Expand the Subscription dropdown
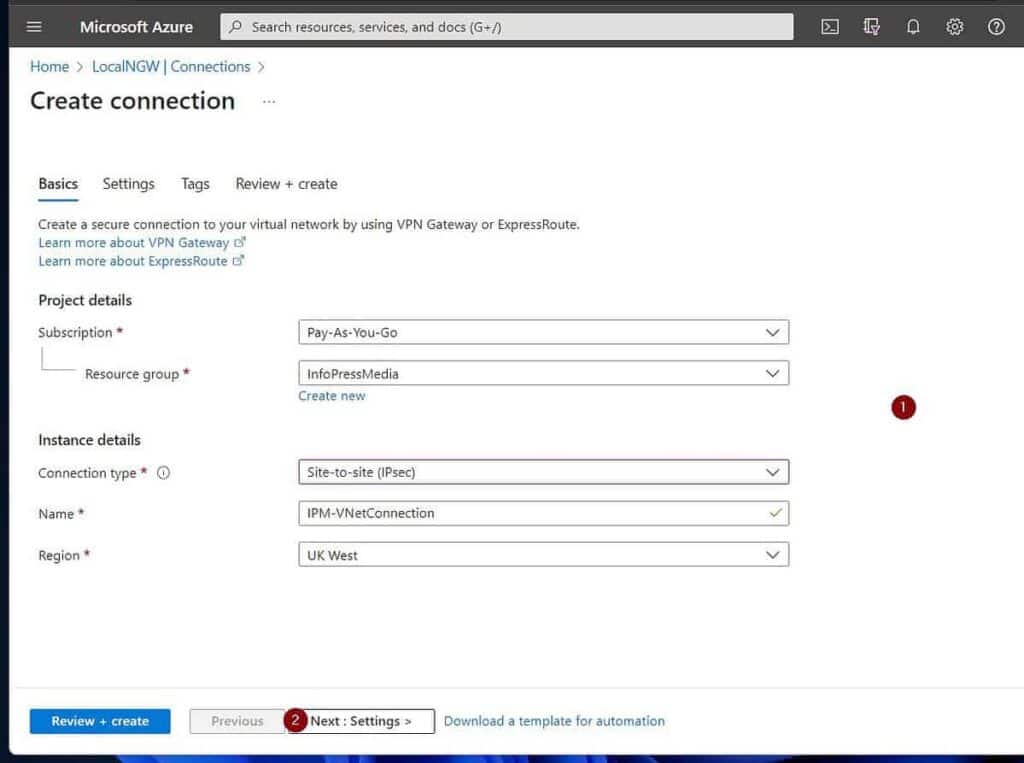 click(x=543, y=332)
